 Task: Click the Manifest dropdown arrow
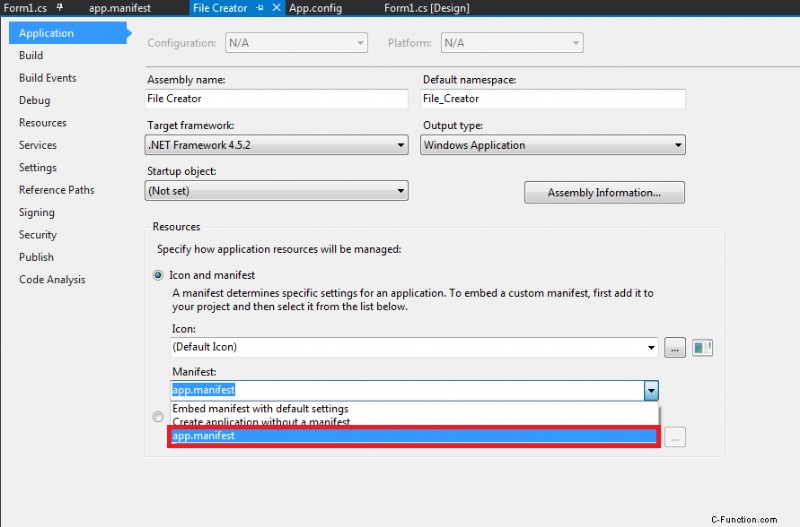pyautogui.click(x=650, y=390)
